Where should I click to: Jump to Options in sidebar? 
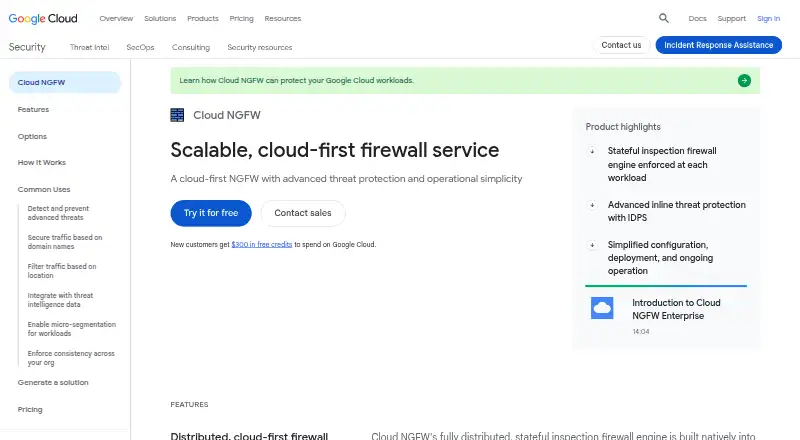tap(32, 136)
